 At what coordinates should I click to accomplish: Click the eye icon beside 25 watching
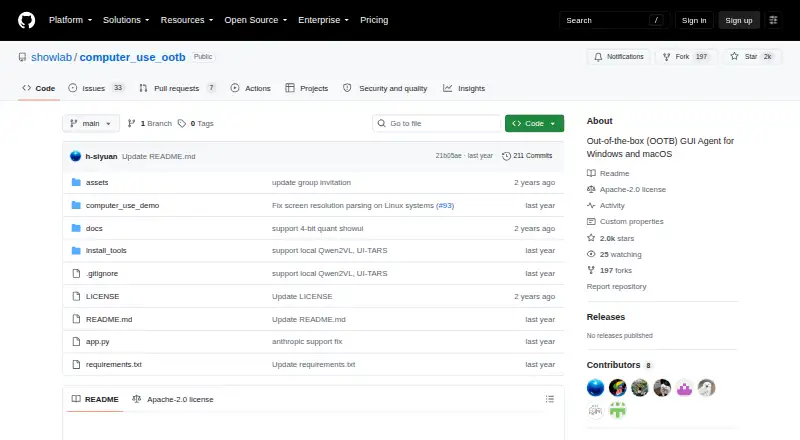[591, 254]
